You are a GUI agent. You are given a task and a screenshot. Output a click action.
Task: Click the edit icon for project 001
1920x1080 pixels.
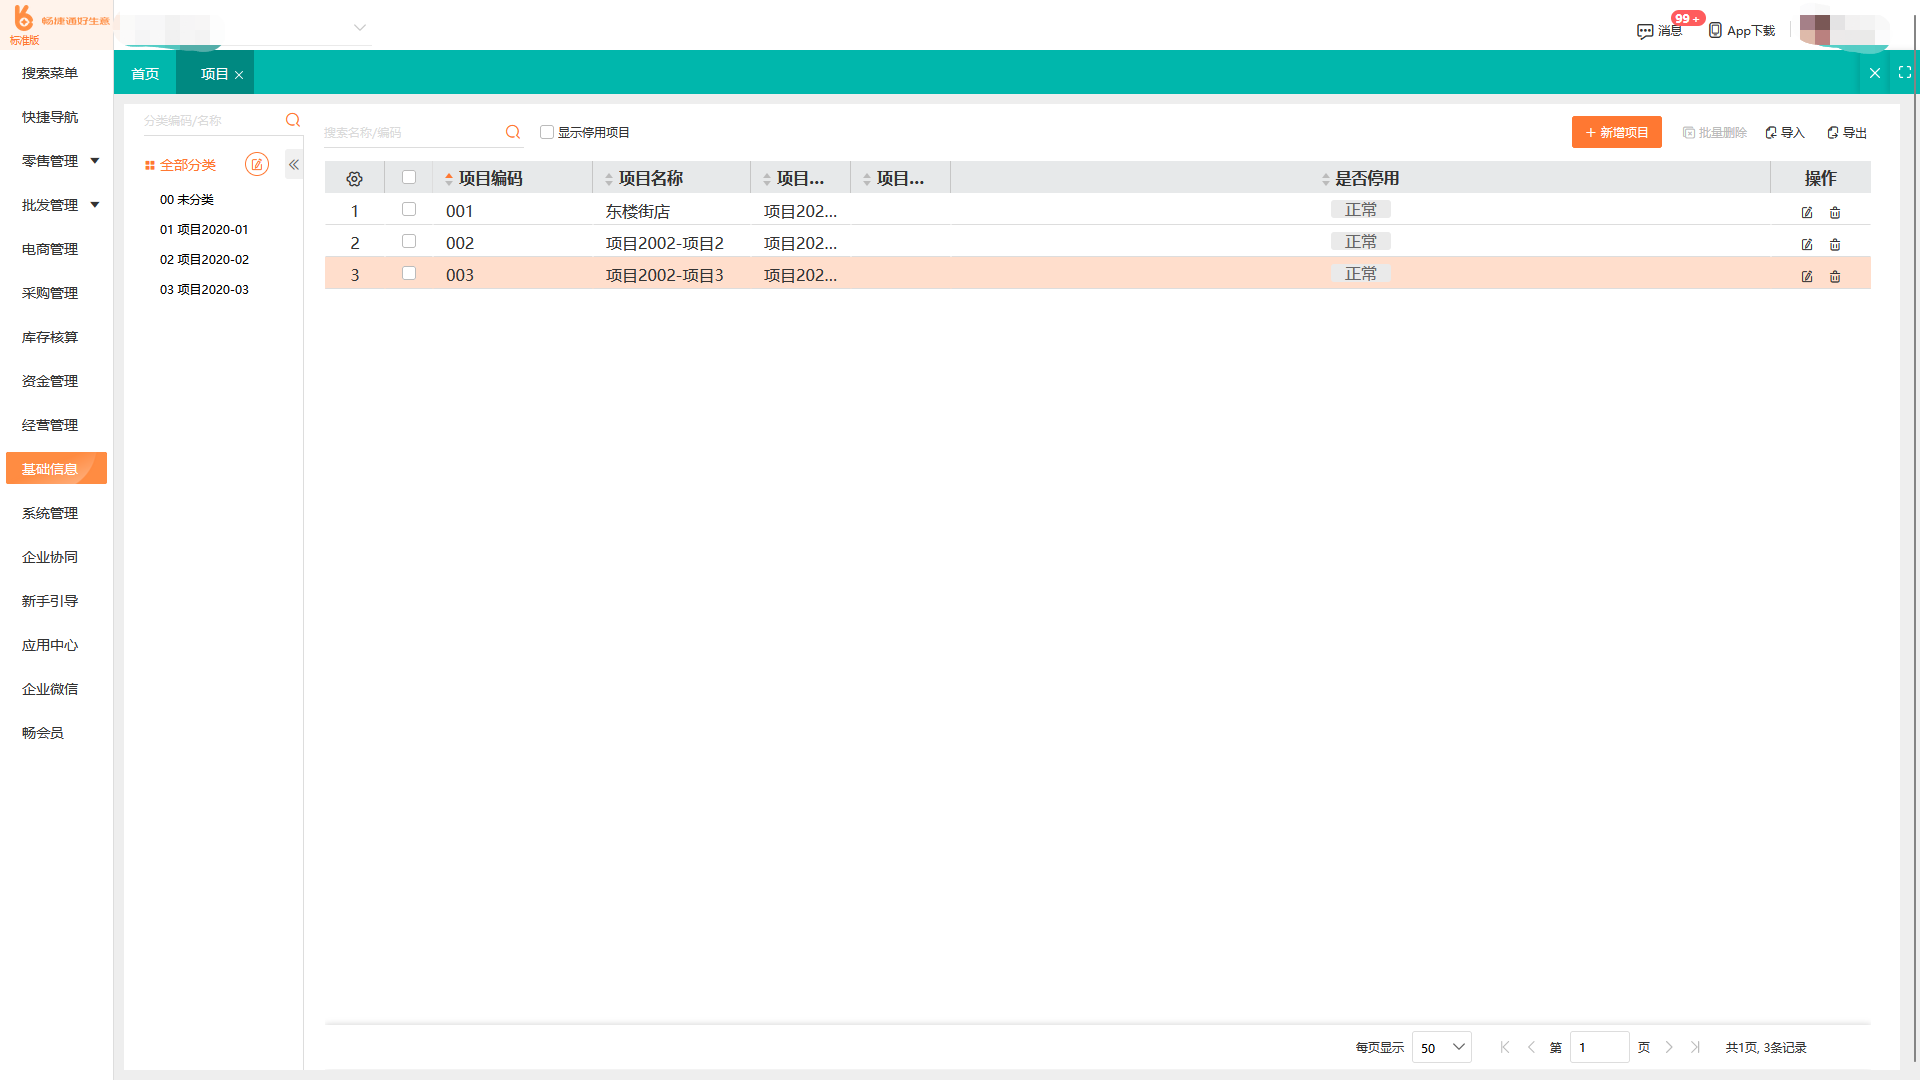tap(1807, 211)
